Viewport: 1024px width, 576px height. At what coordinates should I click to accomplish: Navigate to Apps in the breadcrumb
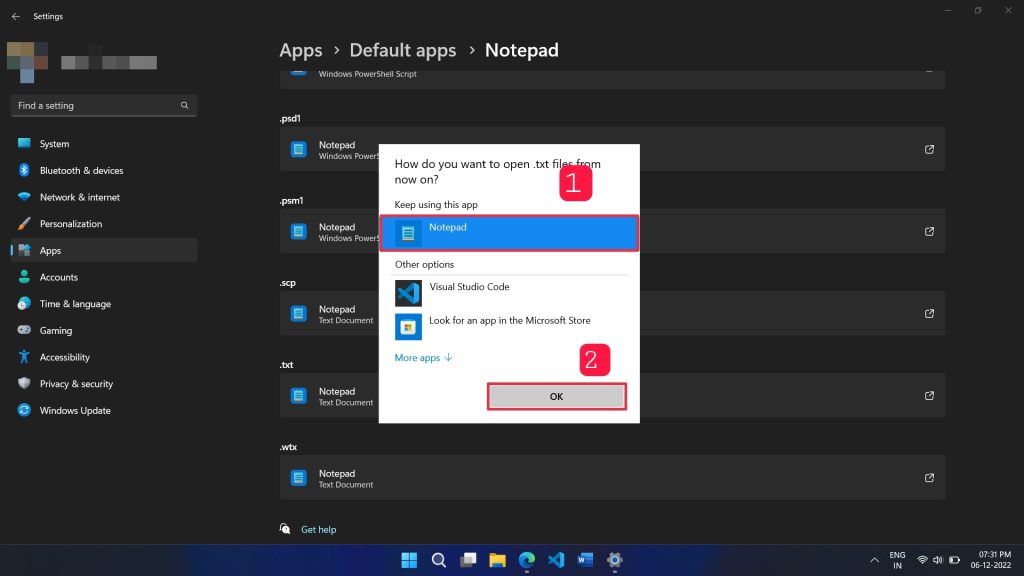click(301, 50)
